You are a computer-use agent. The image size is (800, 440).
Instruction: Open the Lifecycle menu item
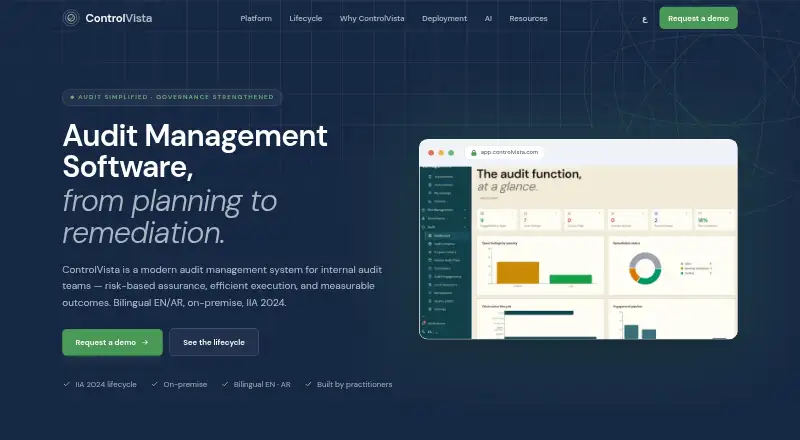coord(306,18)
